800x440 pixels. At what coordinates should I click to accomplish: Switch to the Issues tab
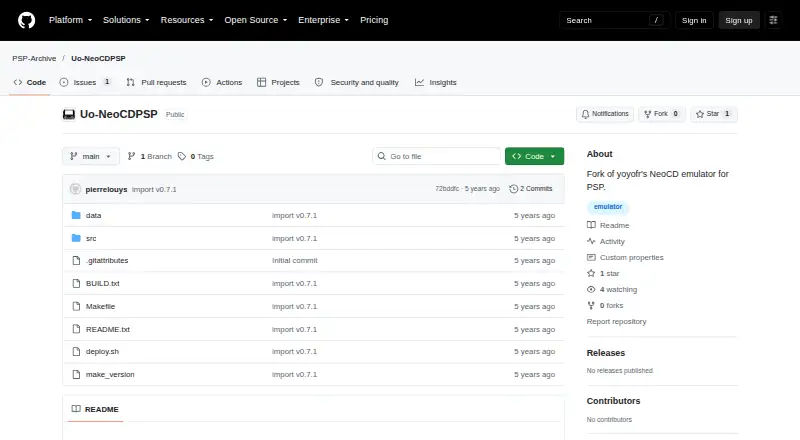click(85, 82)
